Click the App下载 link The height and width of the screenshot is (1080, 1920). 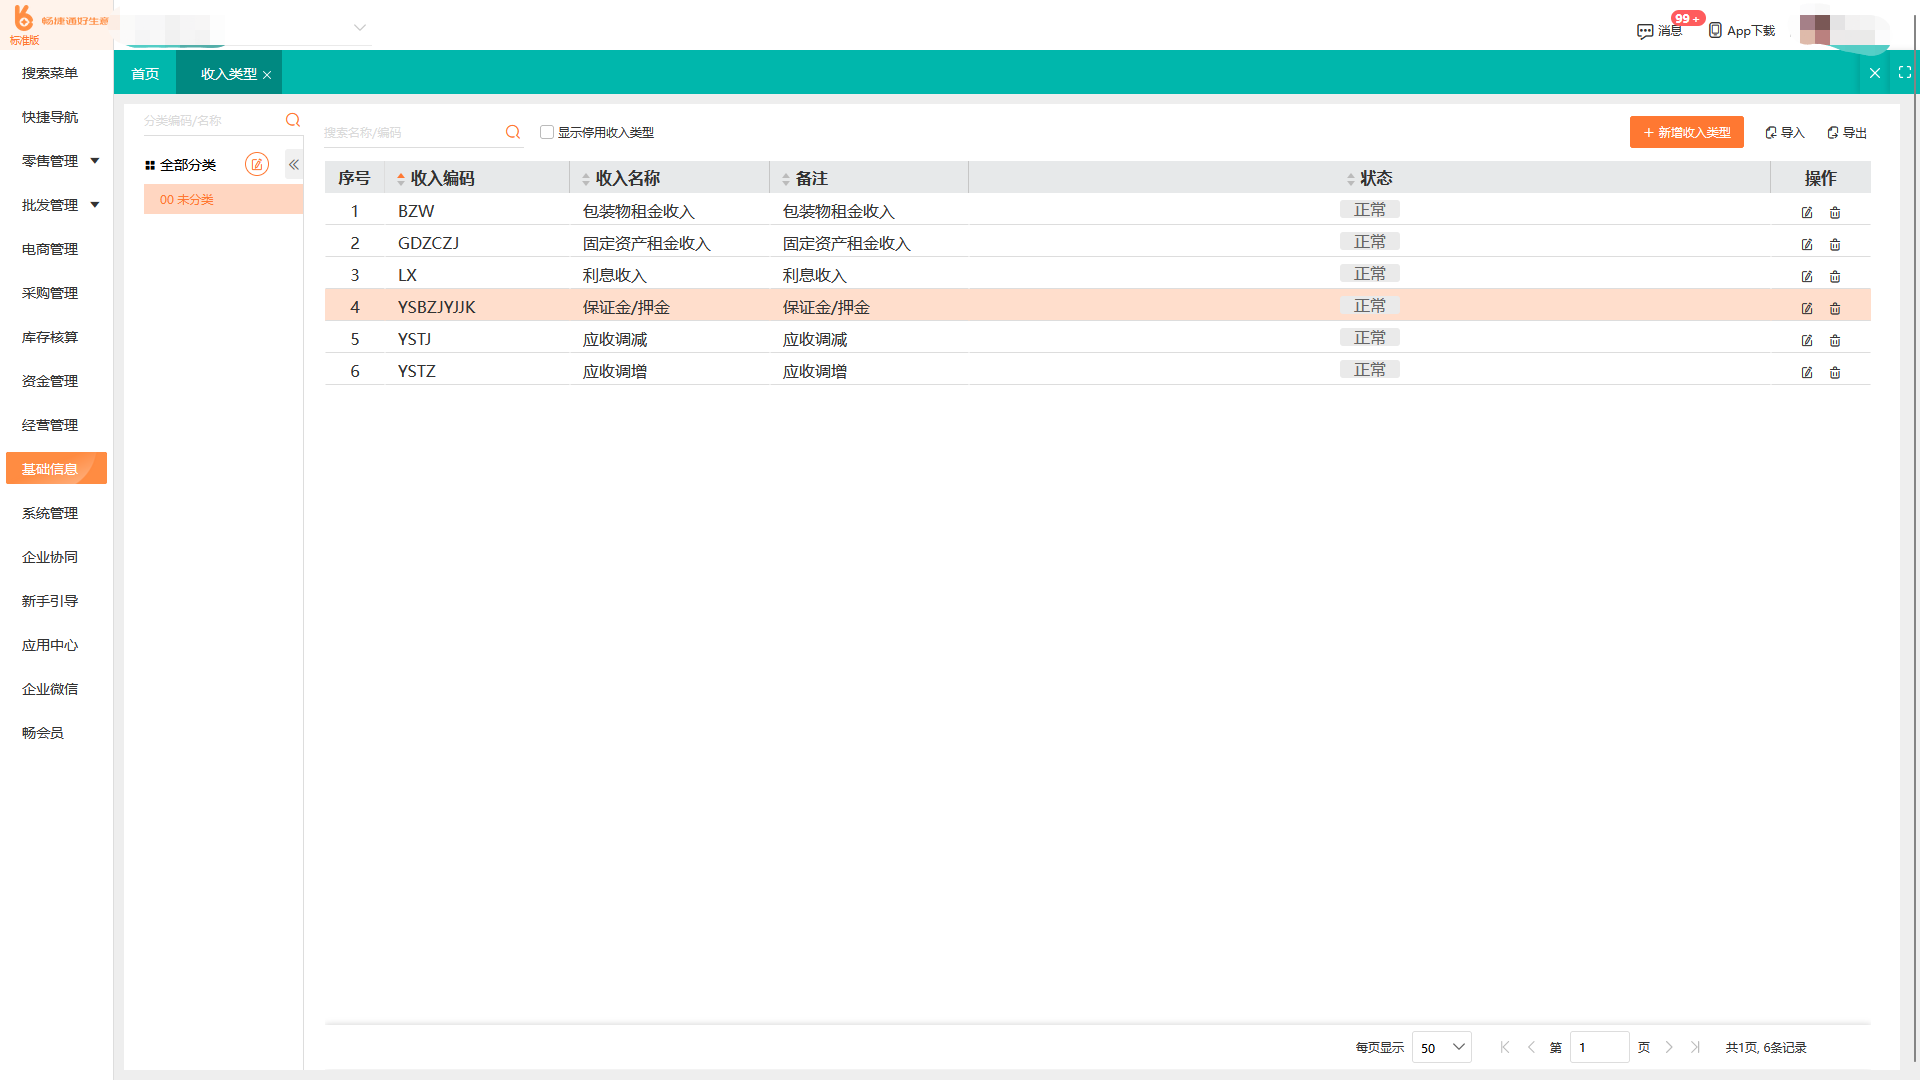click(1743, 29)
